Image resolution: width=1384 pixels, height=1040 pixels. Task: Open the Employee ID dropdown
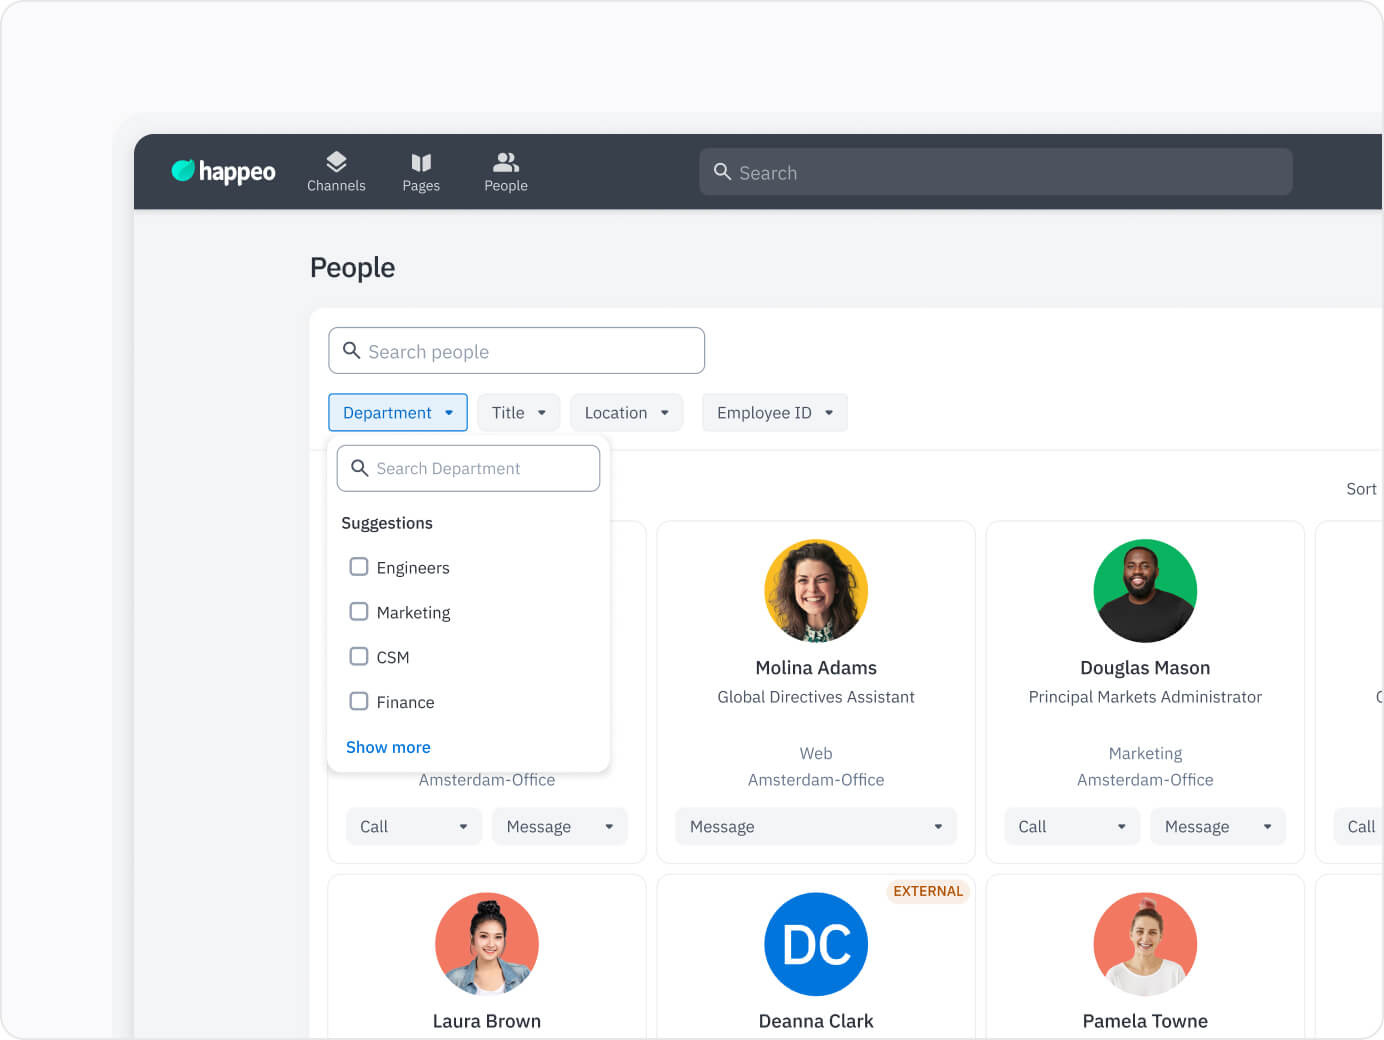click(x=774, y=412)
